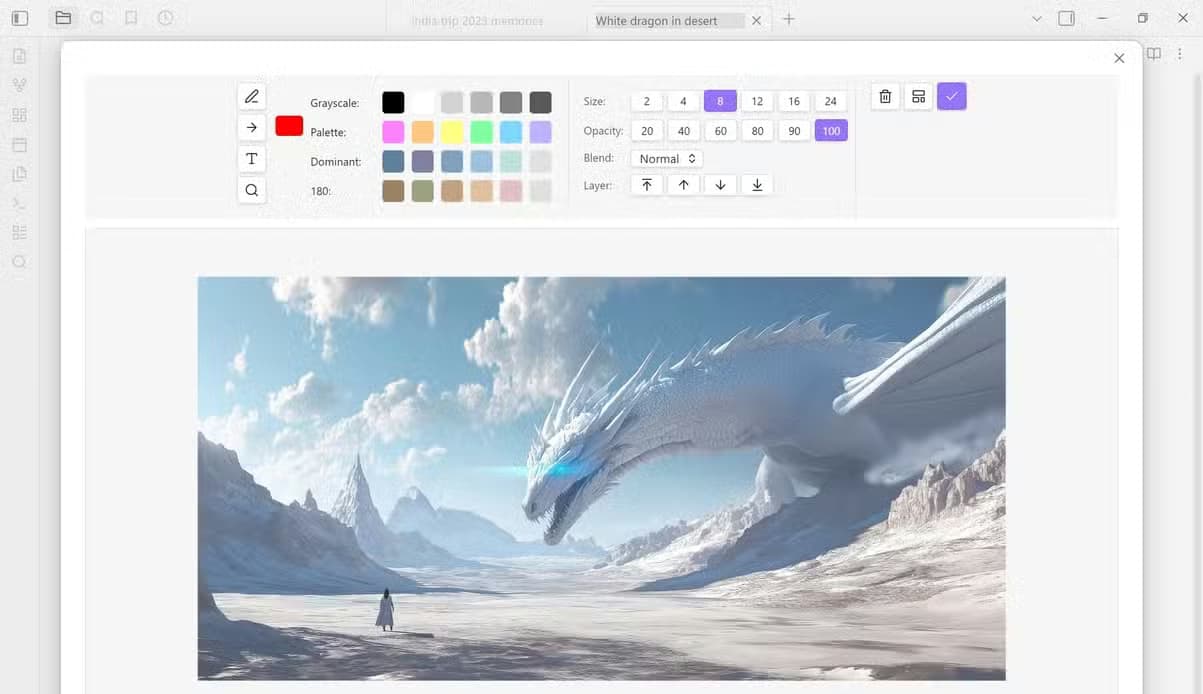
Task: Click the trash delete icon
Action: tap(885, 96)
